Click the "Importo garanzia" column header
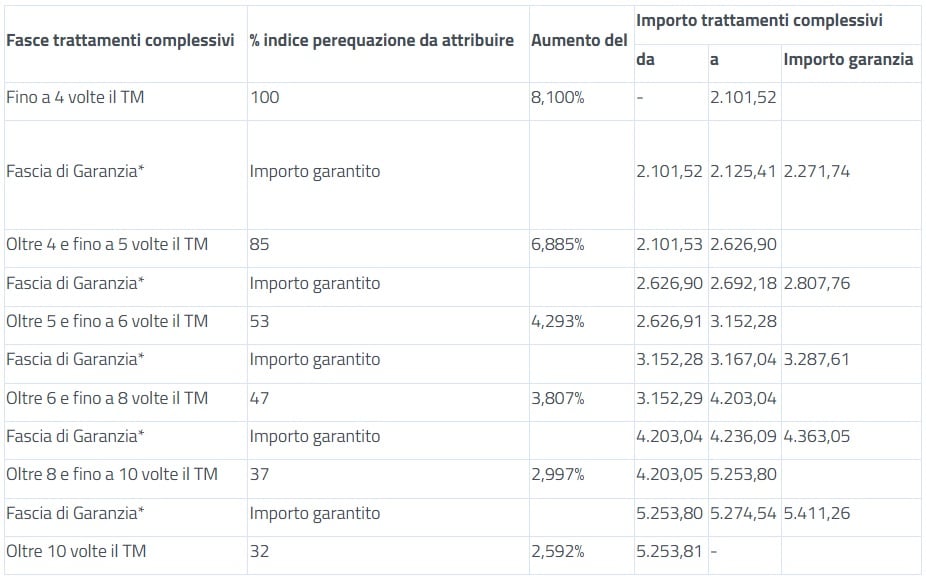This screenshot has height=582, width=926. tap(848, 60)
